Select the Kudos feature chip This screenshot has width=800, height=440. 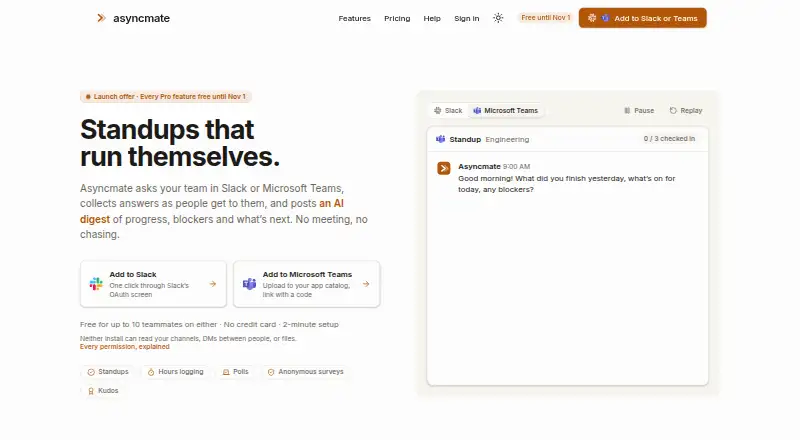(x=103, y=390)
